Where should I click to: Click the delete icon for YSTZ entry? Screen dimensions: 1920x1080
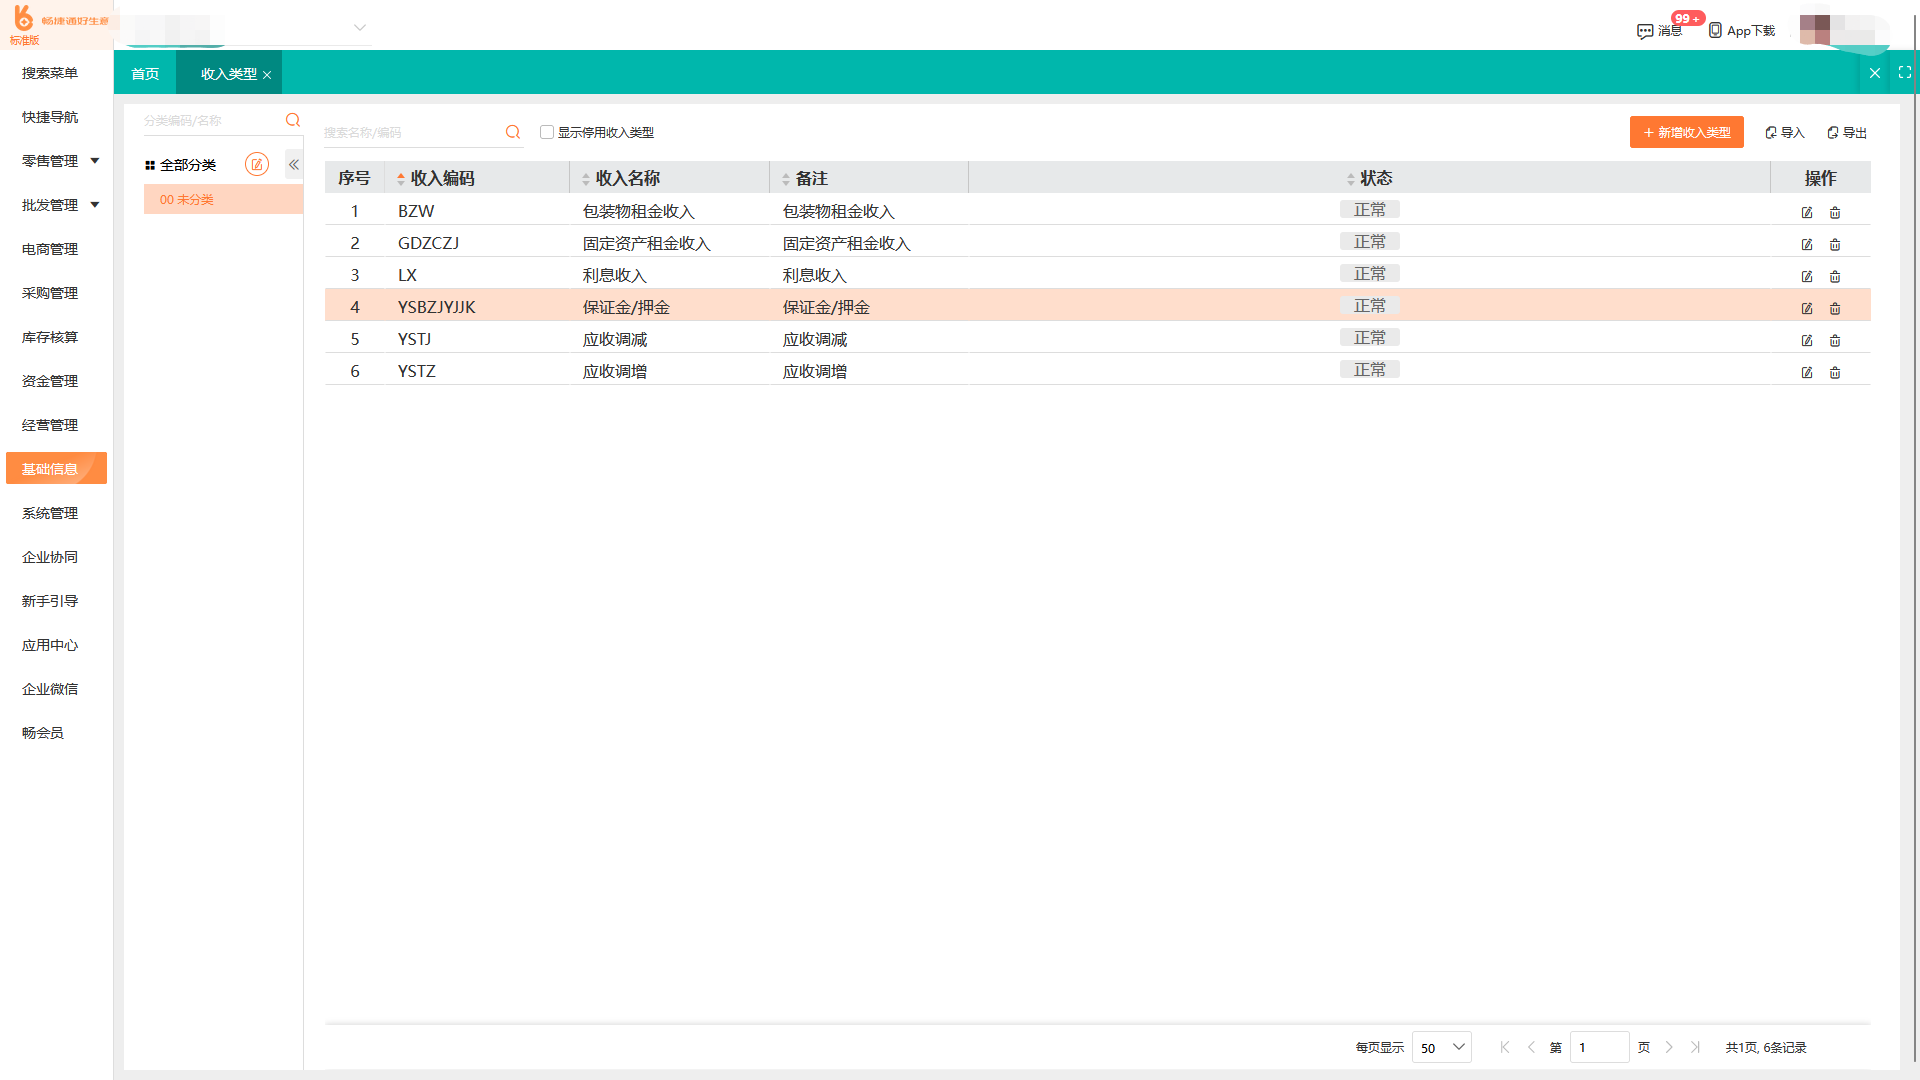1834,371
